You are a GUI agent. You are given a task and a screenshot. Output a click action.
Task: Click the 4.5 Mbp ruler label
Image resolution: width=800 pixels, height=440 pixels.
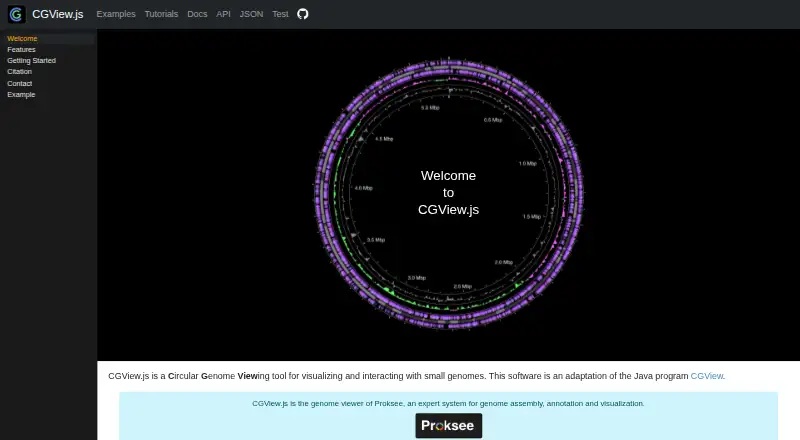point(384,139)
